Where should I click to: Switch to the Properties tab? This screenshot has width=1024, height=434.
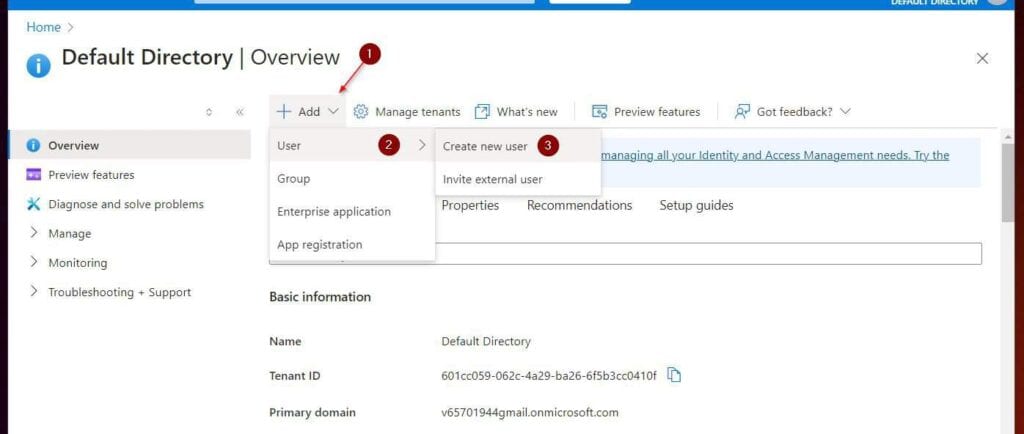tap(470, 206)
